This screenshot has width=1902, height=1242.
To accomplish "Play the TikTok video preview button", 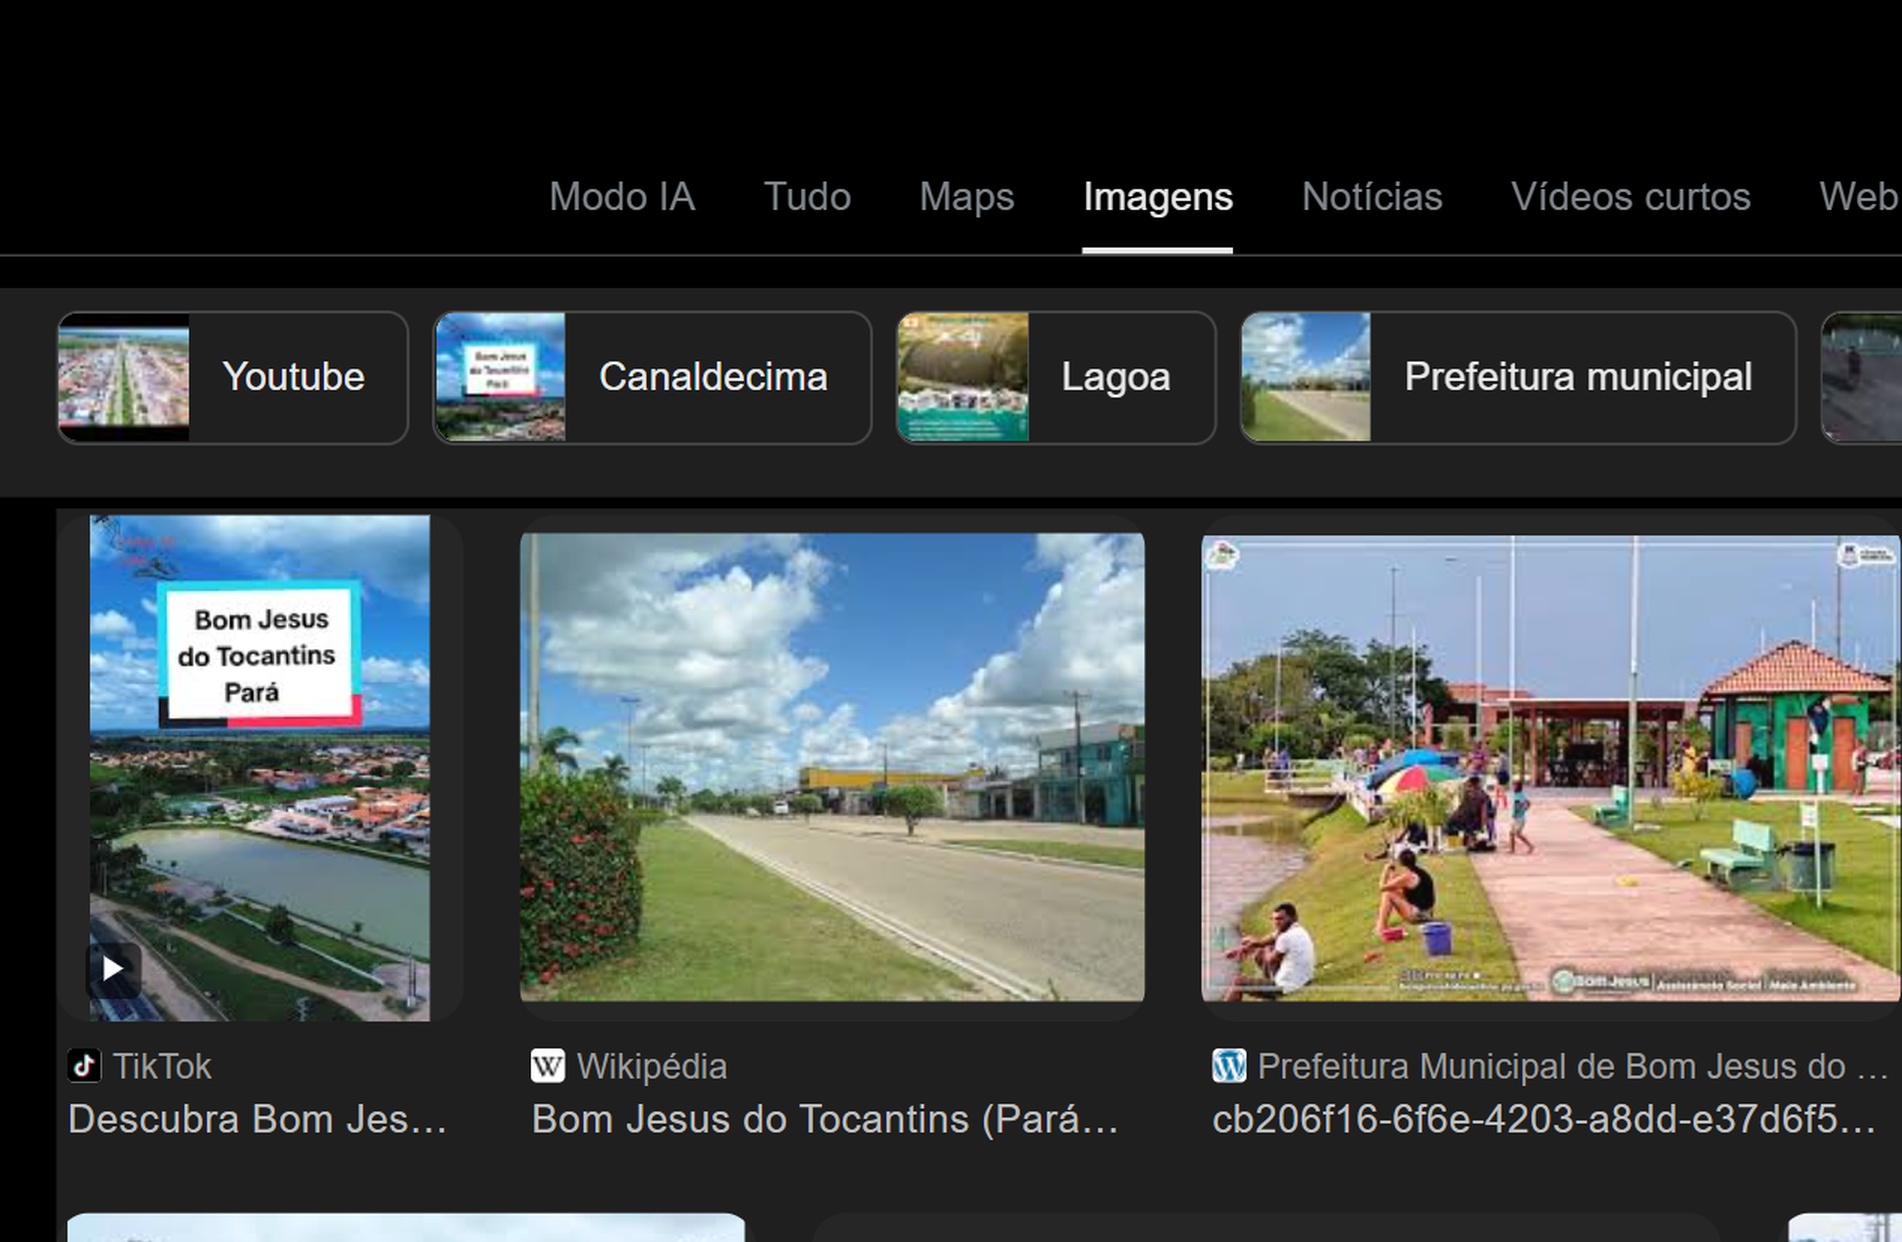I will click(113, 968).
